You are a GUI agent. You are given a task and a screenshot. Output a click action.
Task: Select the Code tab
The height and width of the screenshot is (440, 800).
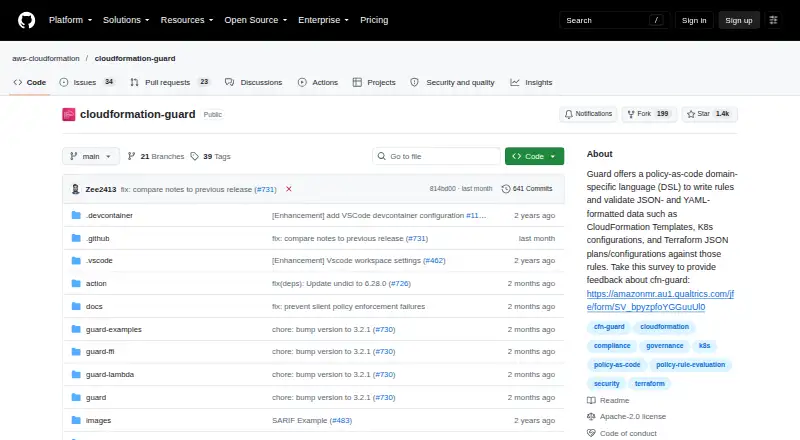click(30, 82)
